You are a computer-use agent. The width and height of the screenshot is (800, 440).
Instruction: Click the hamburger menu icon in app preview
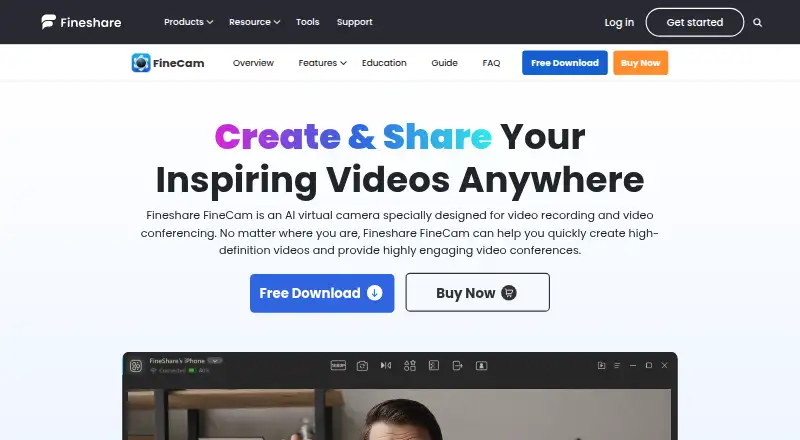pos(617,365)
